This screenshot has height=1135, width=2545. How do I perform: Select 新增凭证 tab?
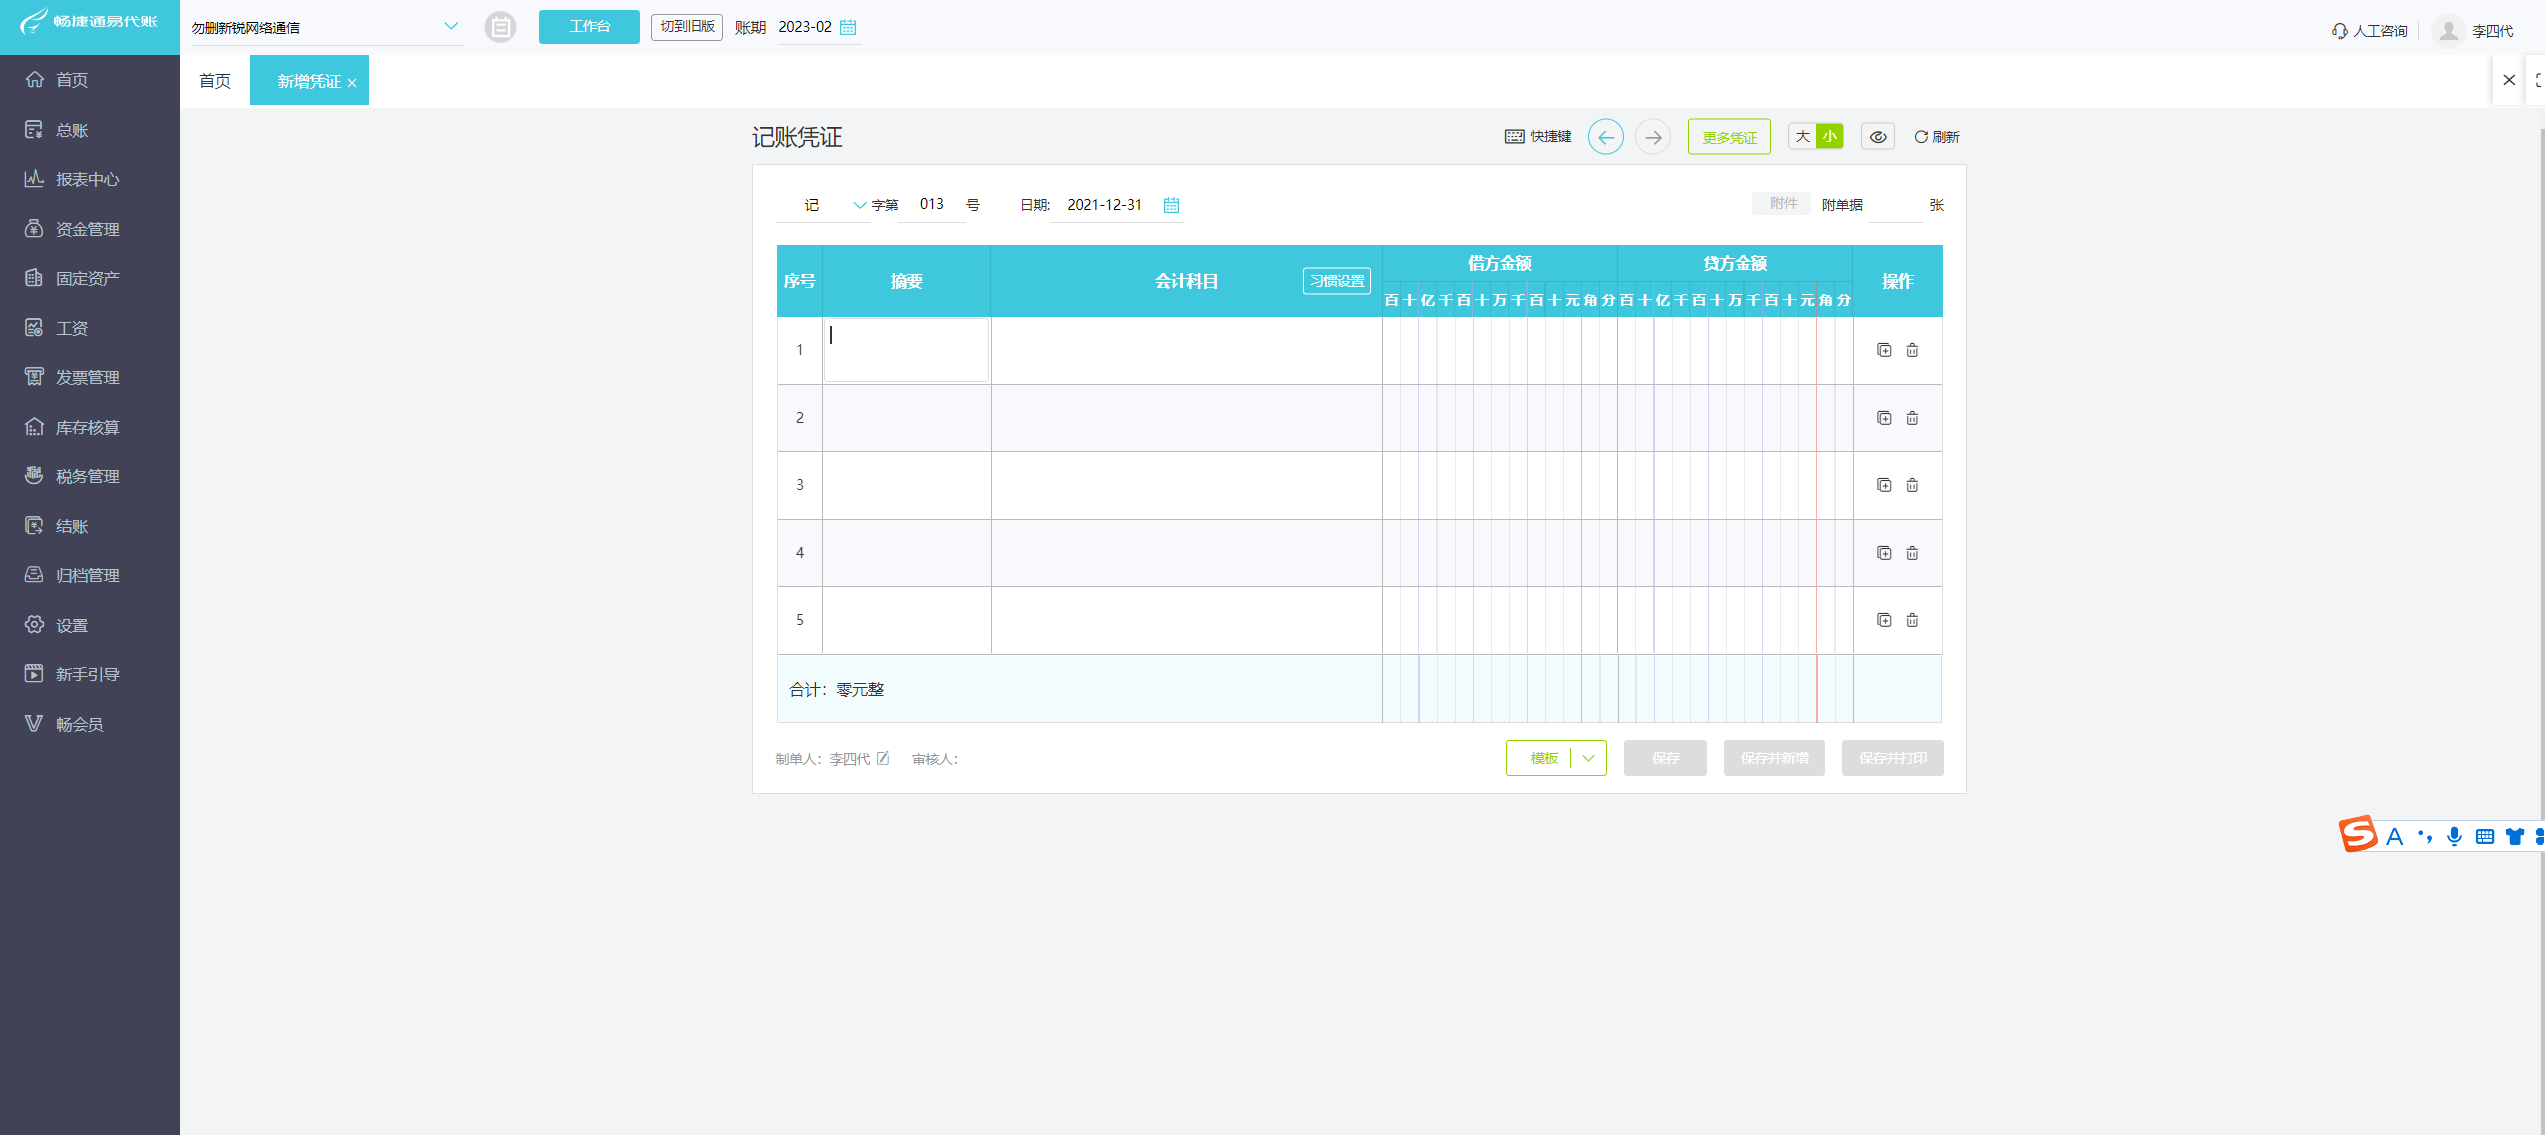tap(307, 80)
